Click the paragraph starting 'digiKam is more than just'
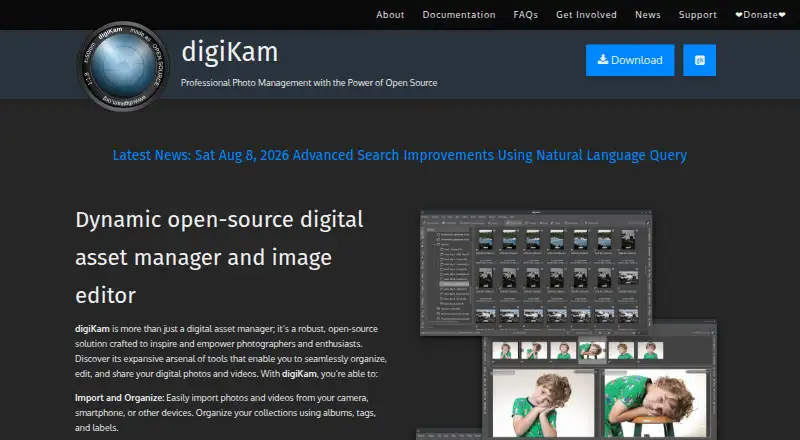The height and width of the screenshot is (440, 800). [x=231, y=351]
